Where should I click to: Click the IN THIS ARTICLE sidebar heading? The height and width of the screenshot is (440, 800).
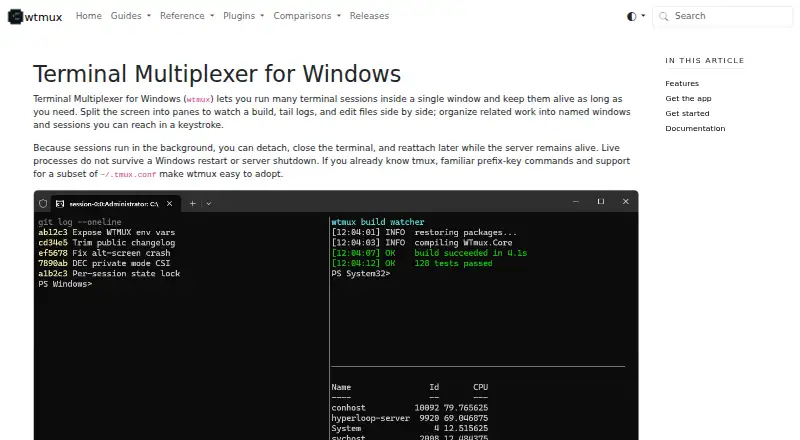click(705, 61)
